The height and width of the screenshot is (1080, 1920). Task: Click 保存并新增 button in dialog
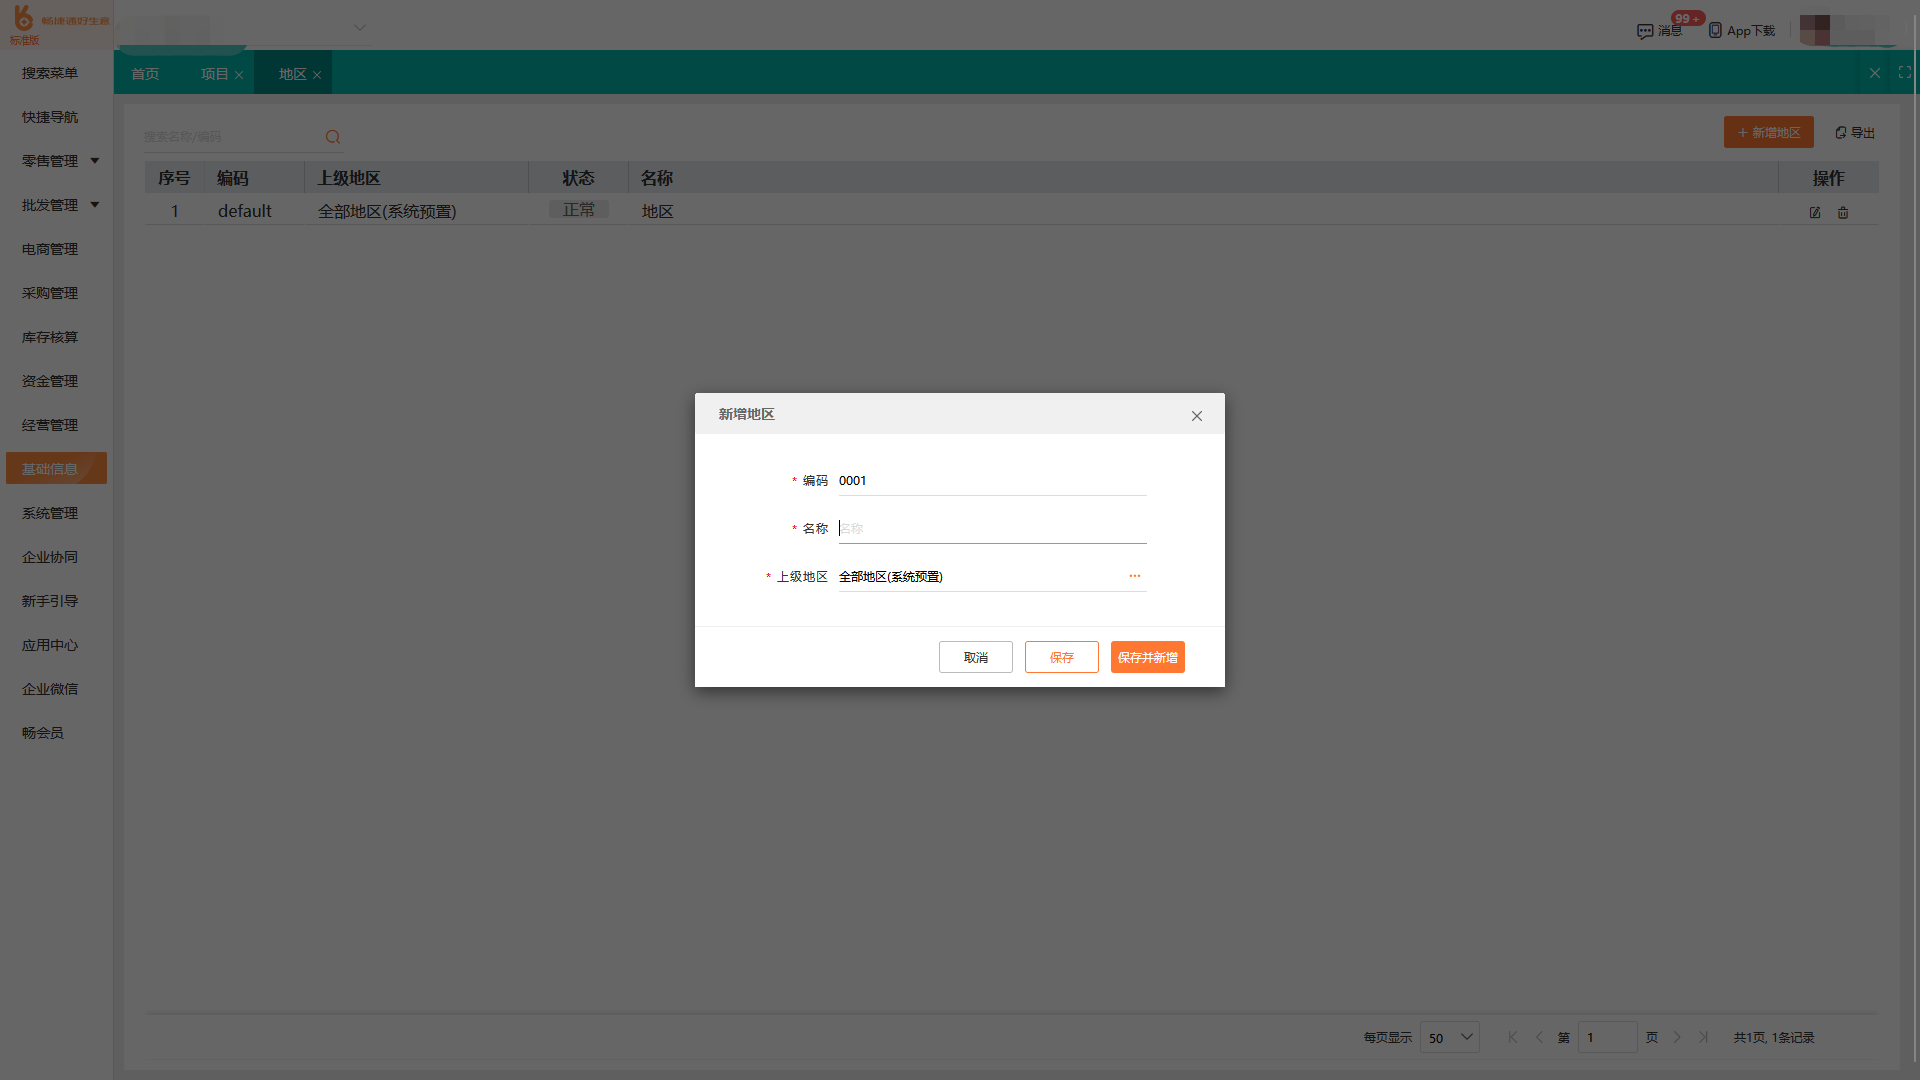tap(1147, 657)
